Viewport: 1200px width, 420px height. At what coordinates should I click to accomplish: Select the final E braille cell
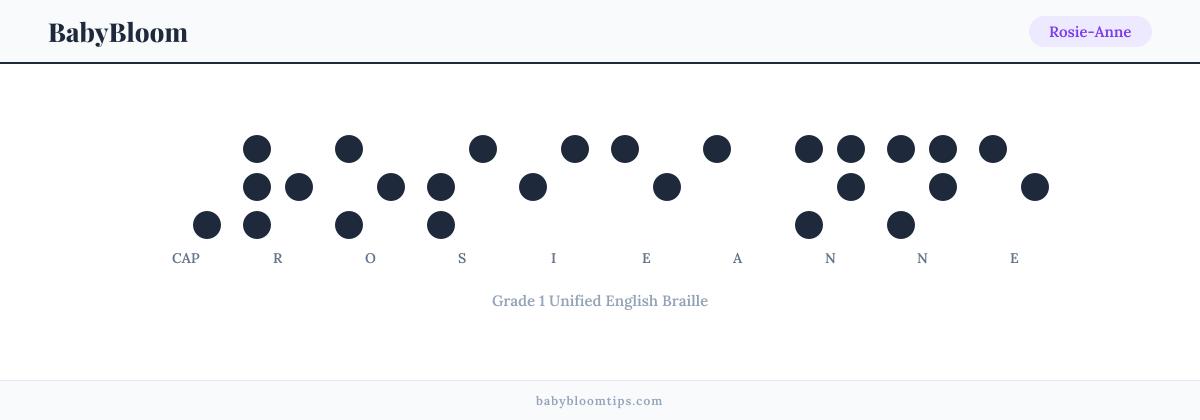click(1014, 187)
